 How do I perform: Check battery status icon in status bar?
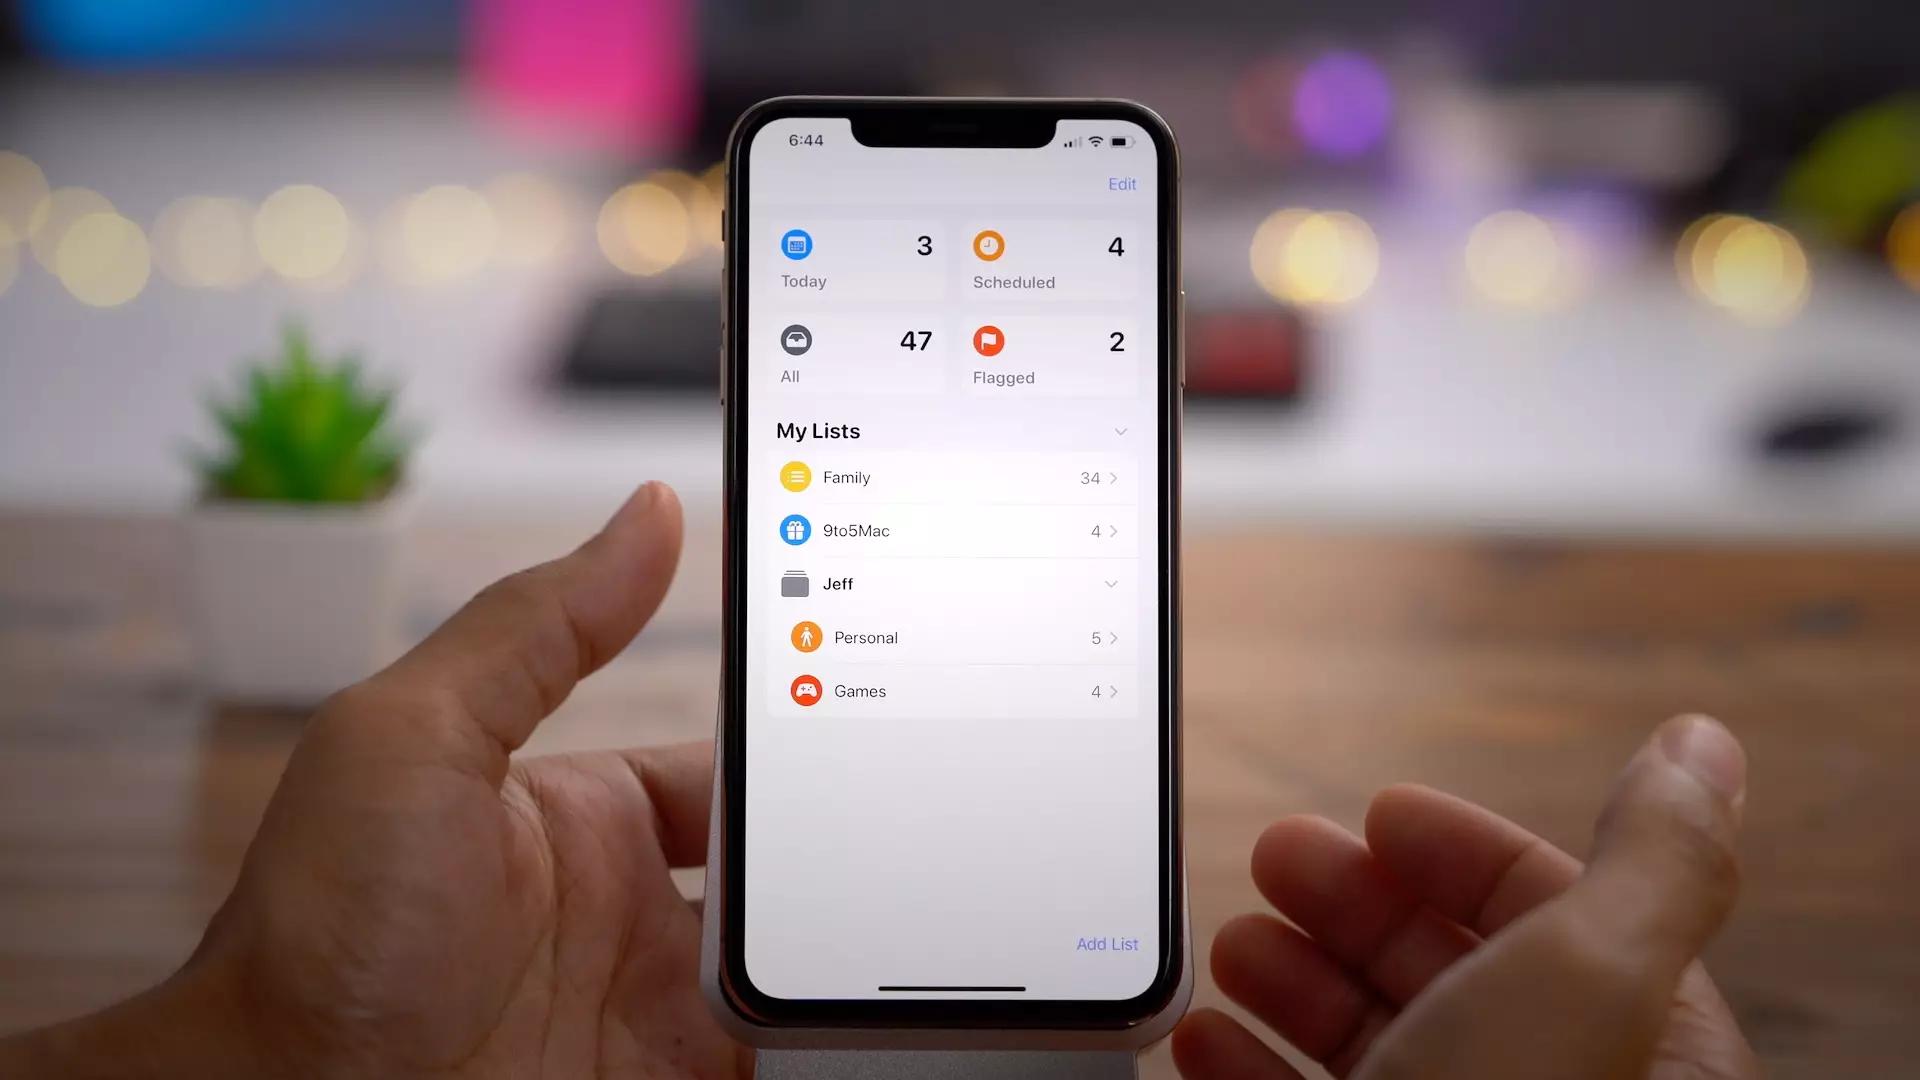[x=1121, y=140]
